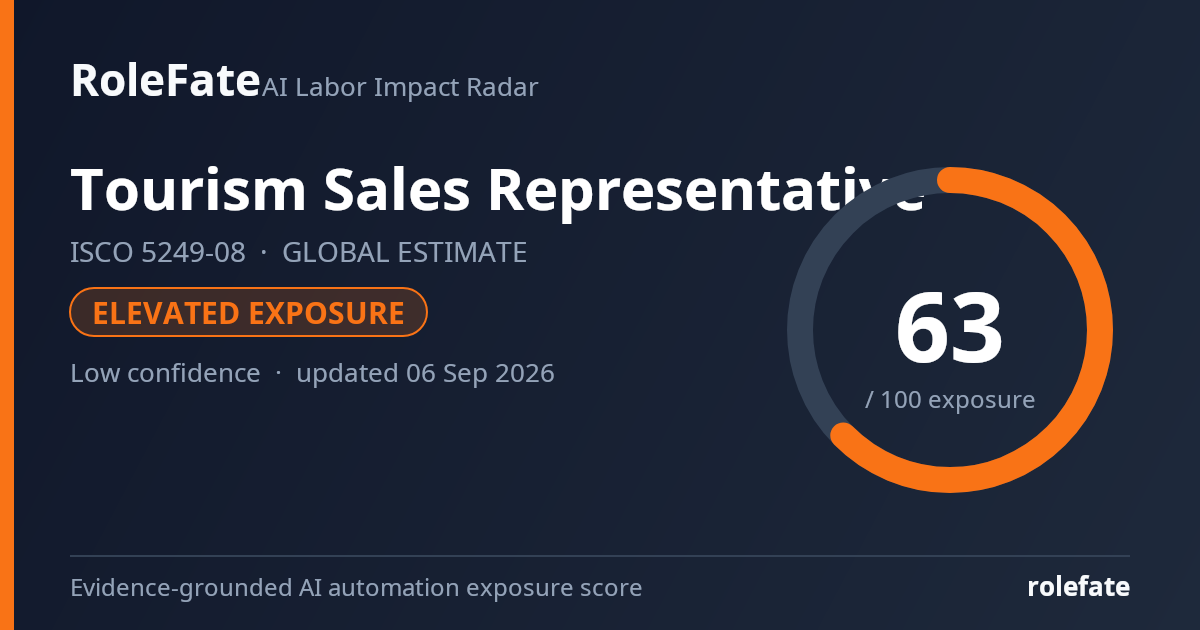Click the RoleFate logo at top left
Screen dimensions: 1200x630
click(x=165, y=81)
